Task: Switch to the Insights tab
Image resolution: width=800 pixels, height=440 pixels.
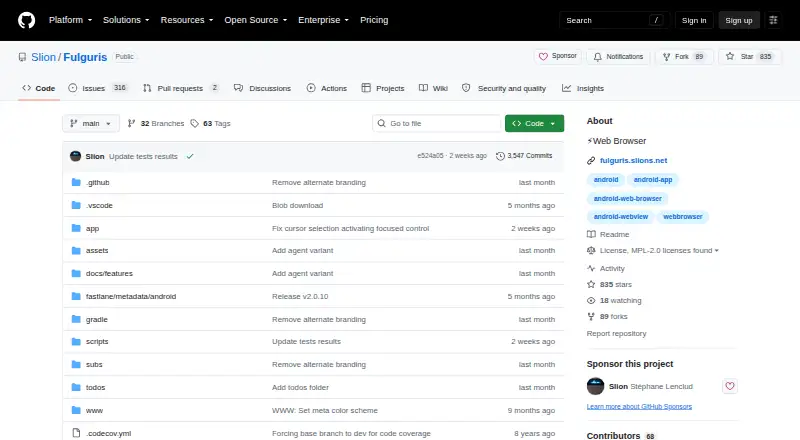Action: 583,88
